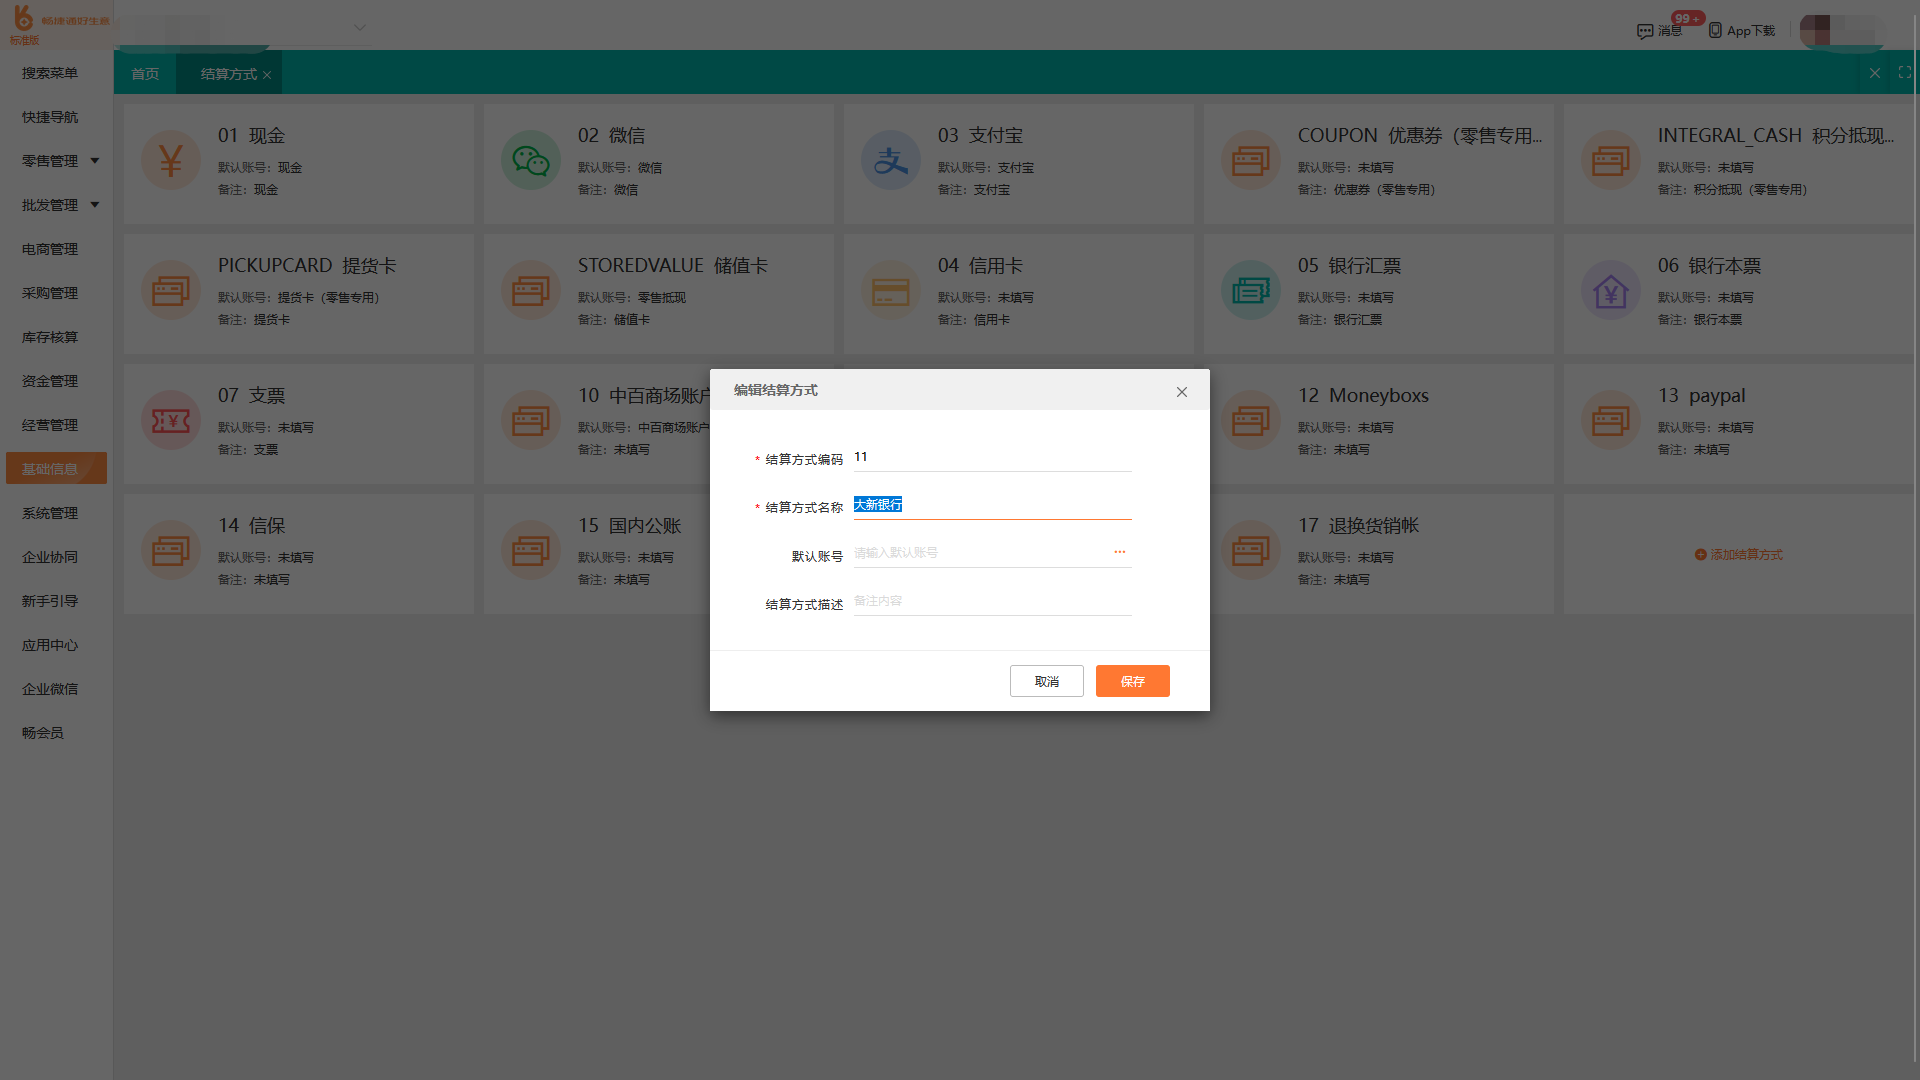
Task: Click the 信保 payment method icon
Action: (x=169, y=550)
